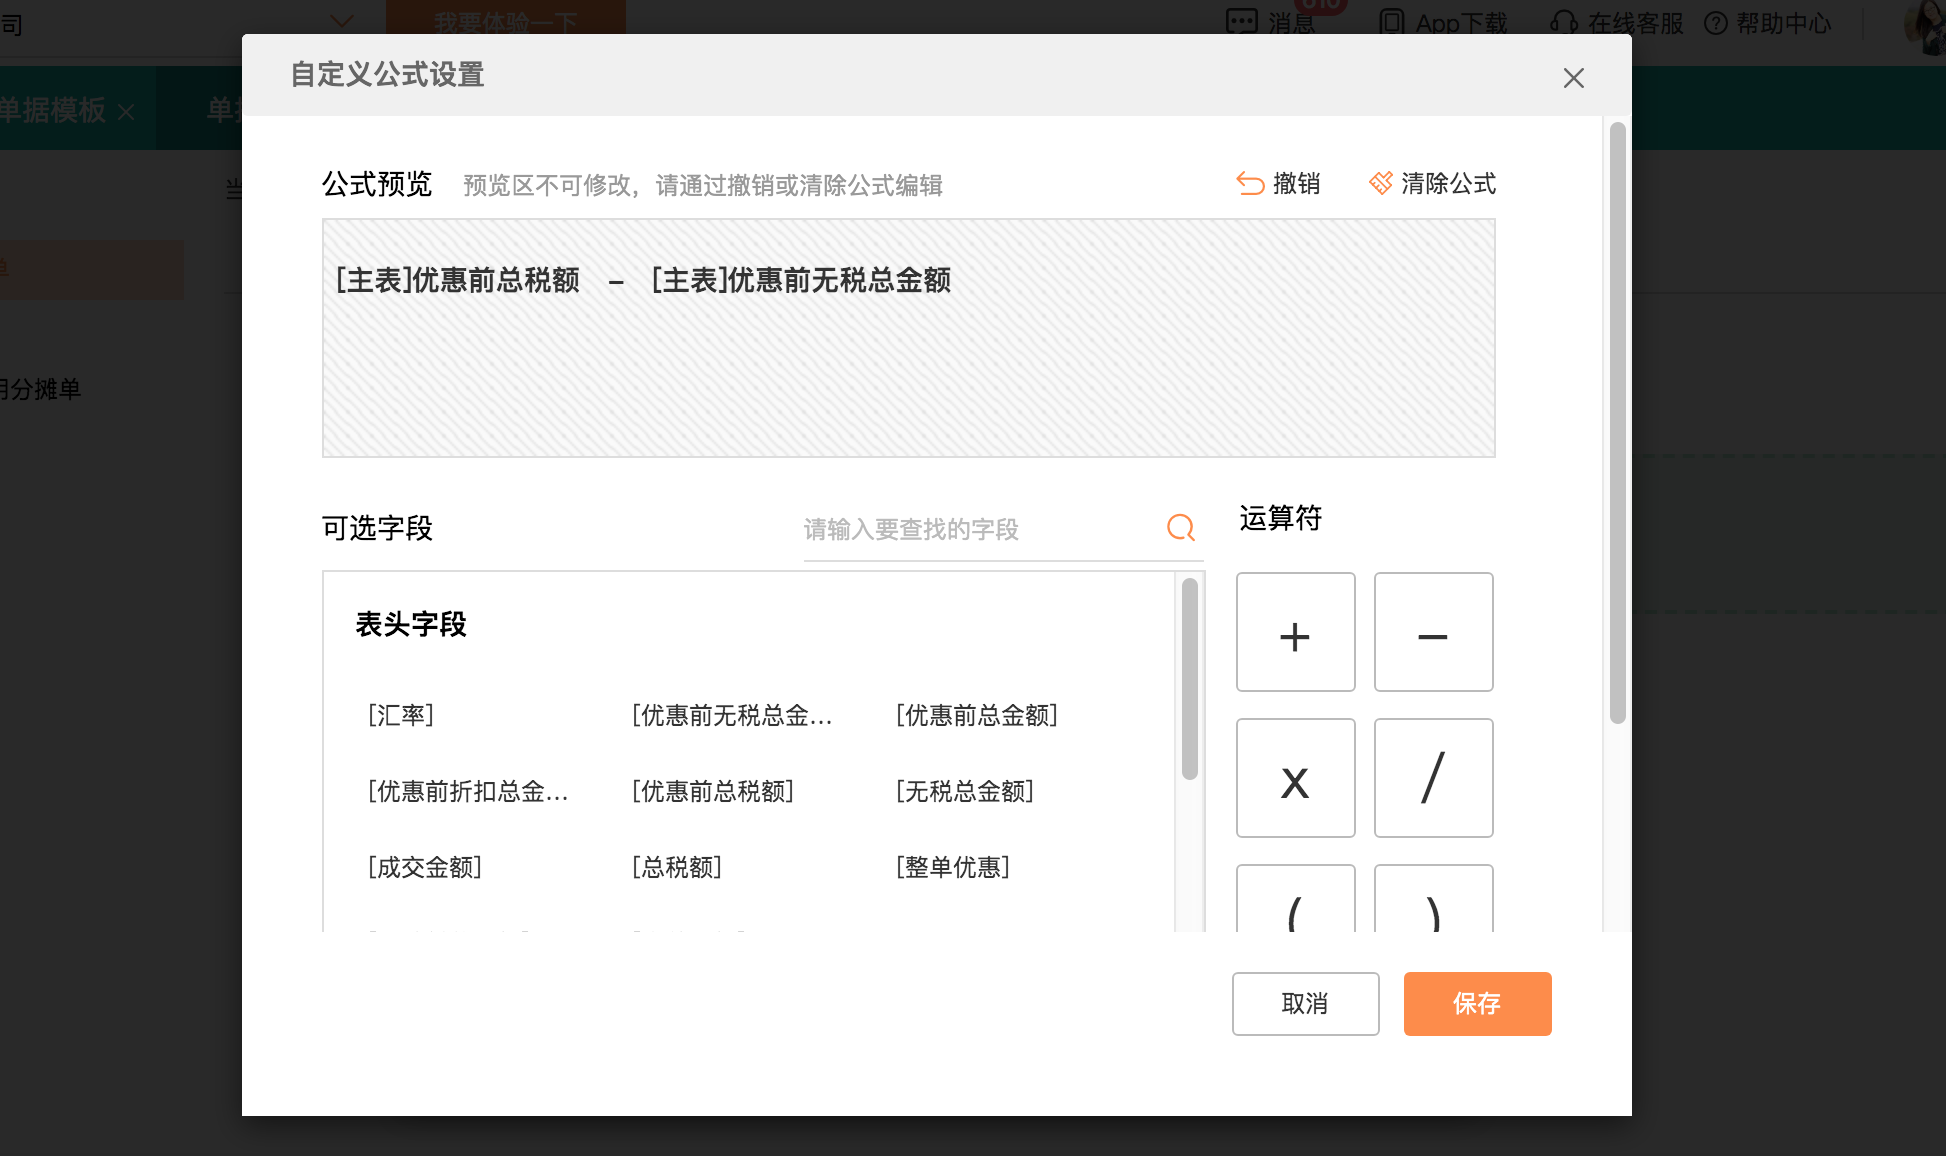Close the 自定义公式设置 dialog

pyautogui.click(x=1573, y=76)
